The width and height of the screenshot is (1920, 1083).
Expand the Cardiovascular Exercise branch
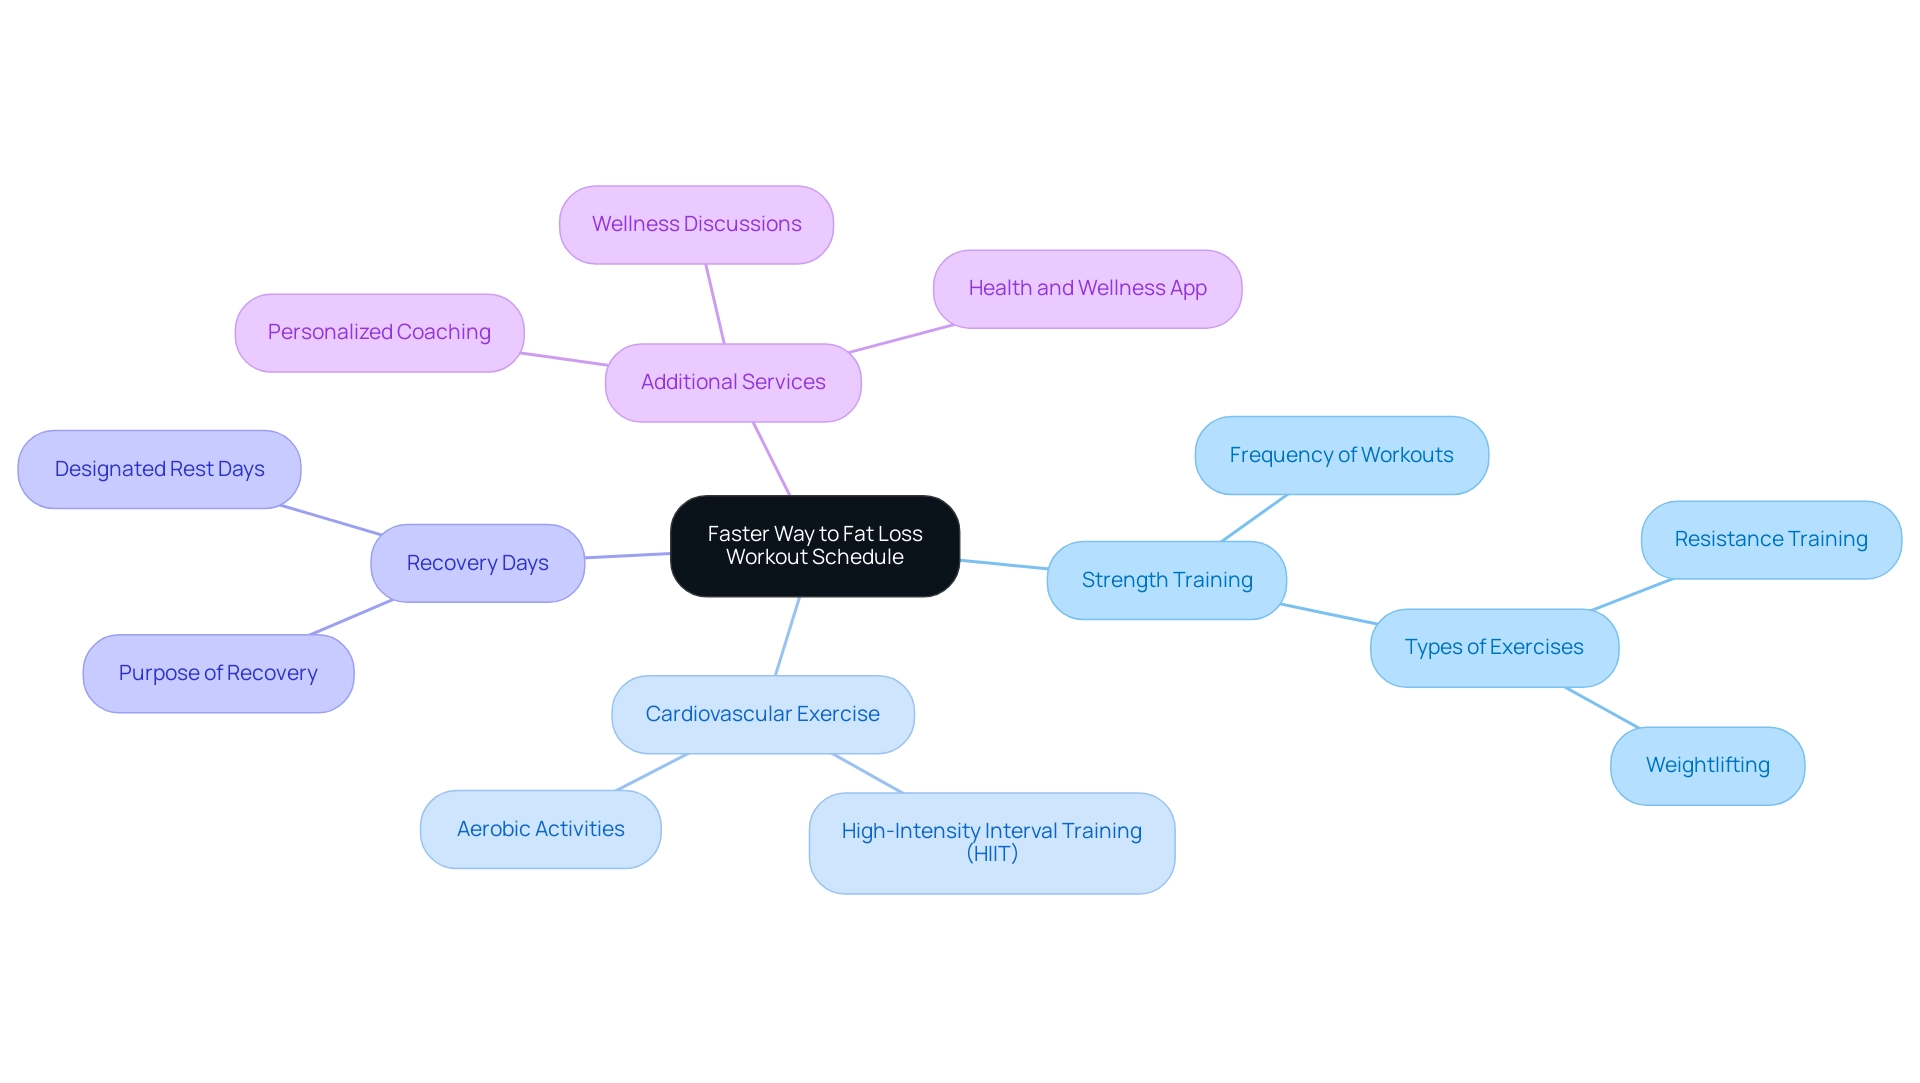(764, 714)
